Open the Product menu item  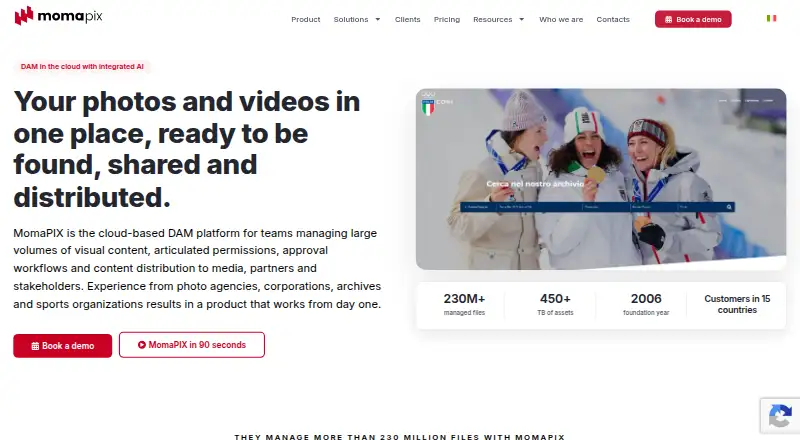[306, 19]
